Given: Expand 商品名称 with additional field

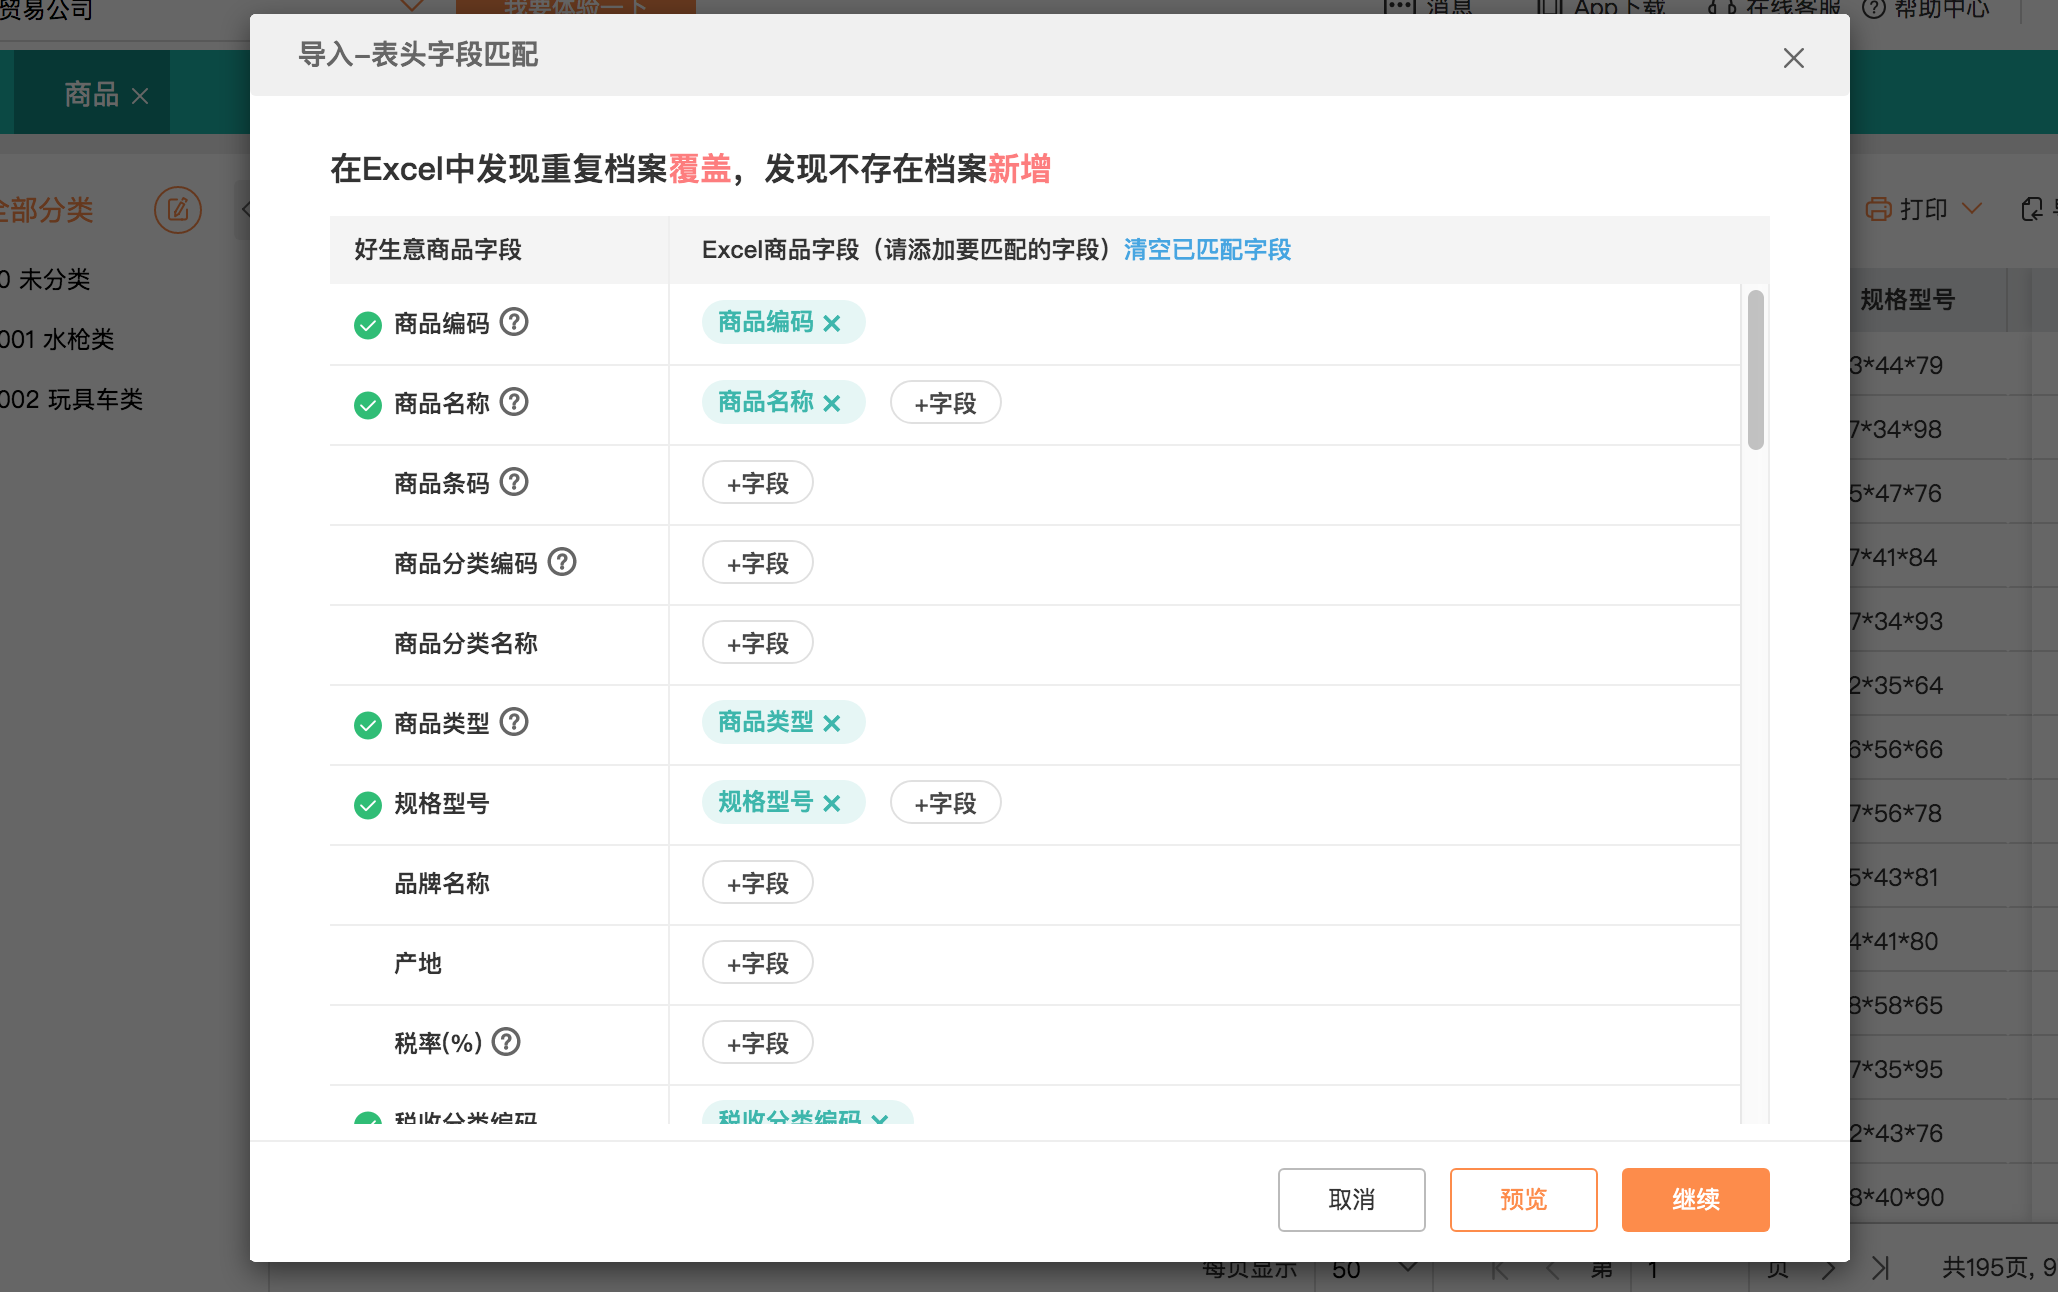Looking at the screenshot, I should pyautogui.click(x=945, y=402).
